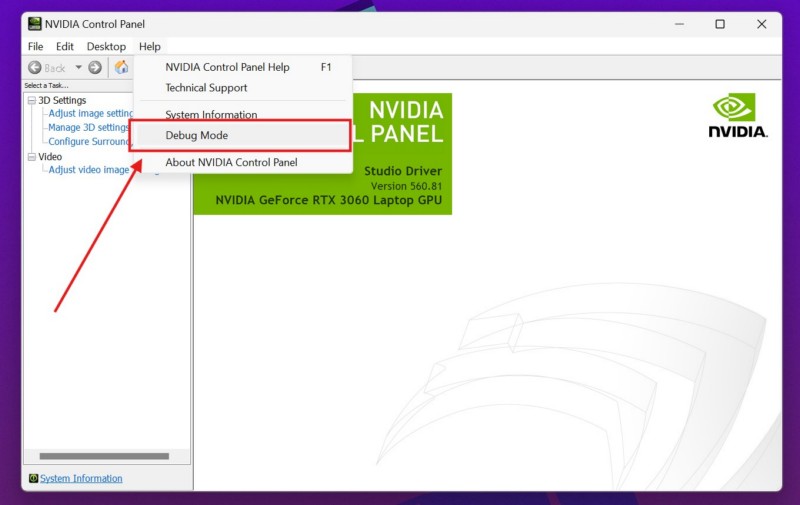Click the Forward arrow icon in toolbar
The width and height of the screenshot is (800, 505).
95,68
